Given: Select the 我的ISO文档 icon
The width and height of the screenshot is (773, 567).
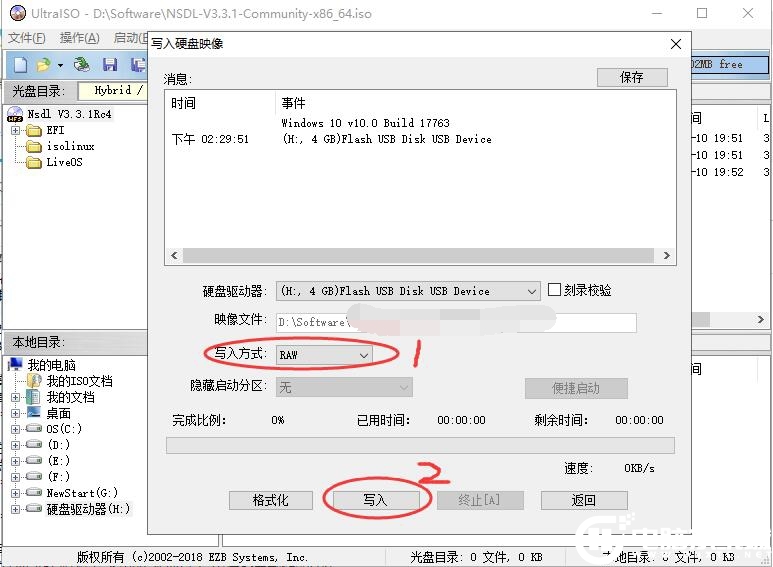Looking at the screenshot, I should click(34, 381).
